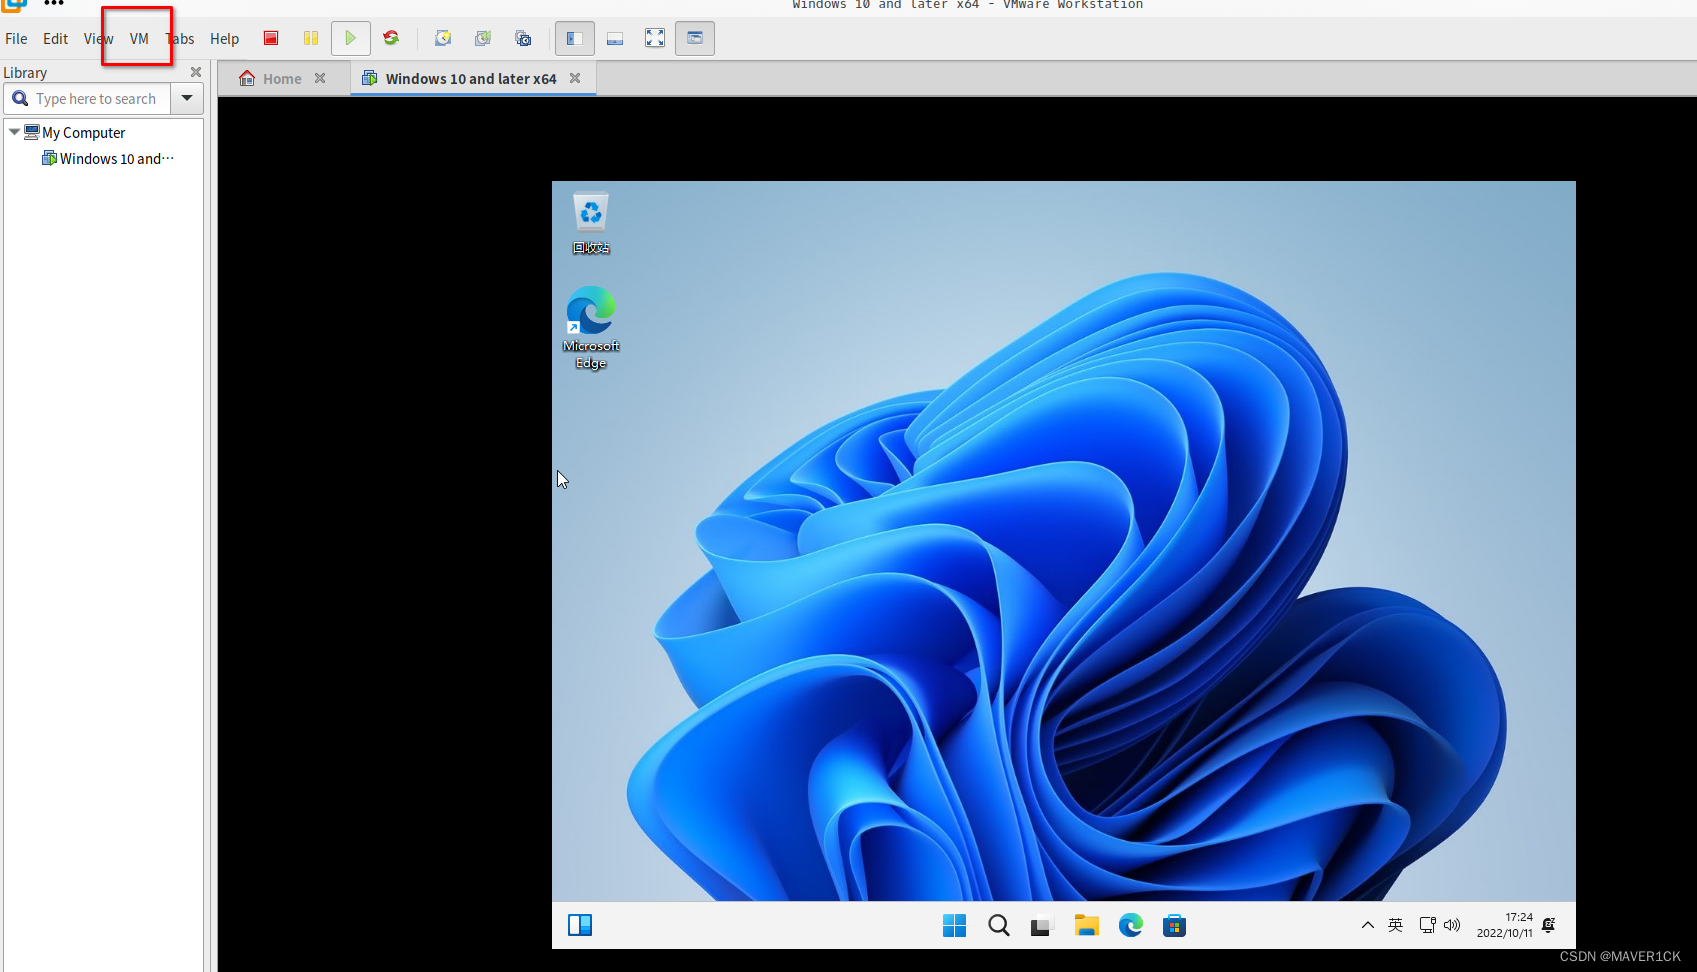1697x972 pixels.
Task: Suspend the running virtual machine
Action: click(311, 38)
